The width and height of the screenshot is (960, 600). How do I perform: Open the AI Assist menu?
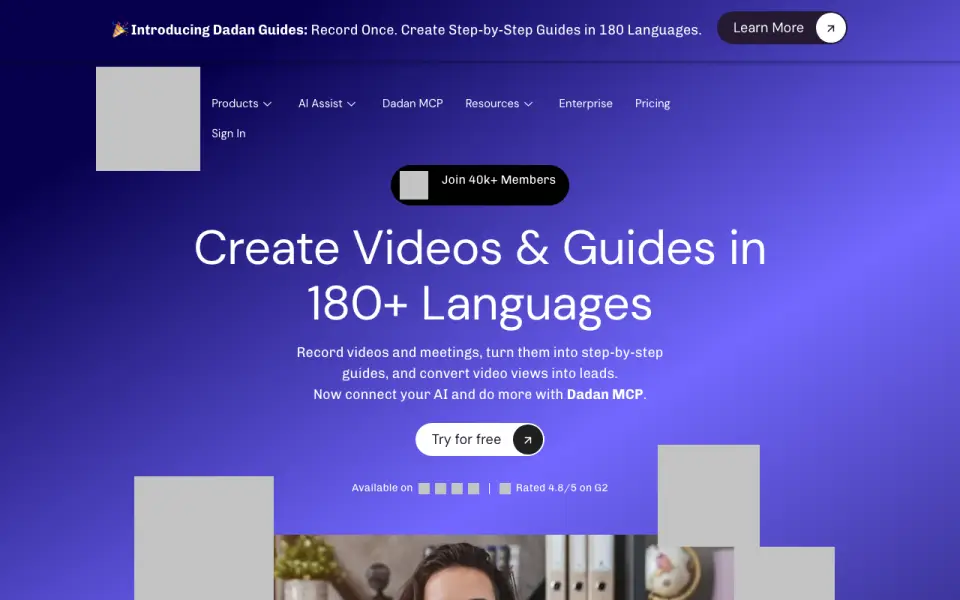pos(327,103)
